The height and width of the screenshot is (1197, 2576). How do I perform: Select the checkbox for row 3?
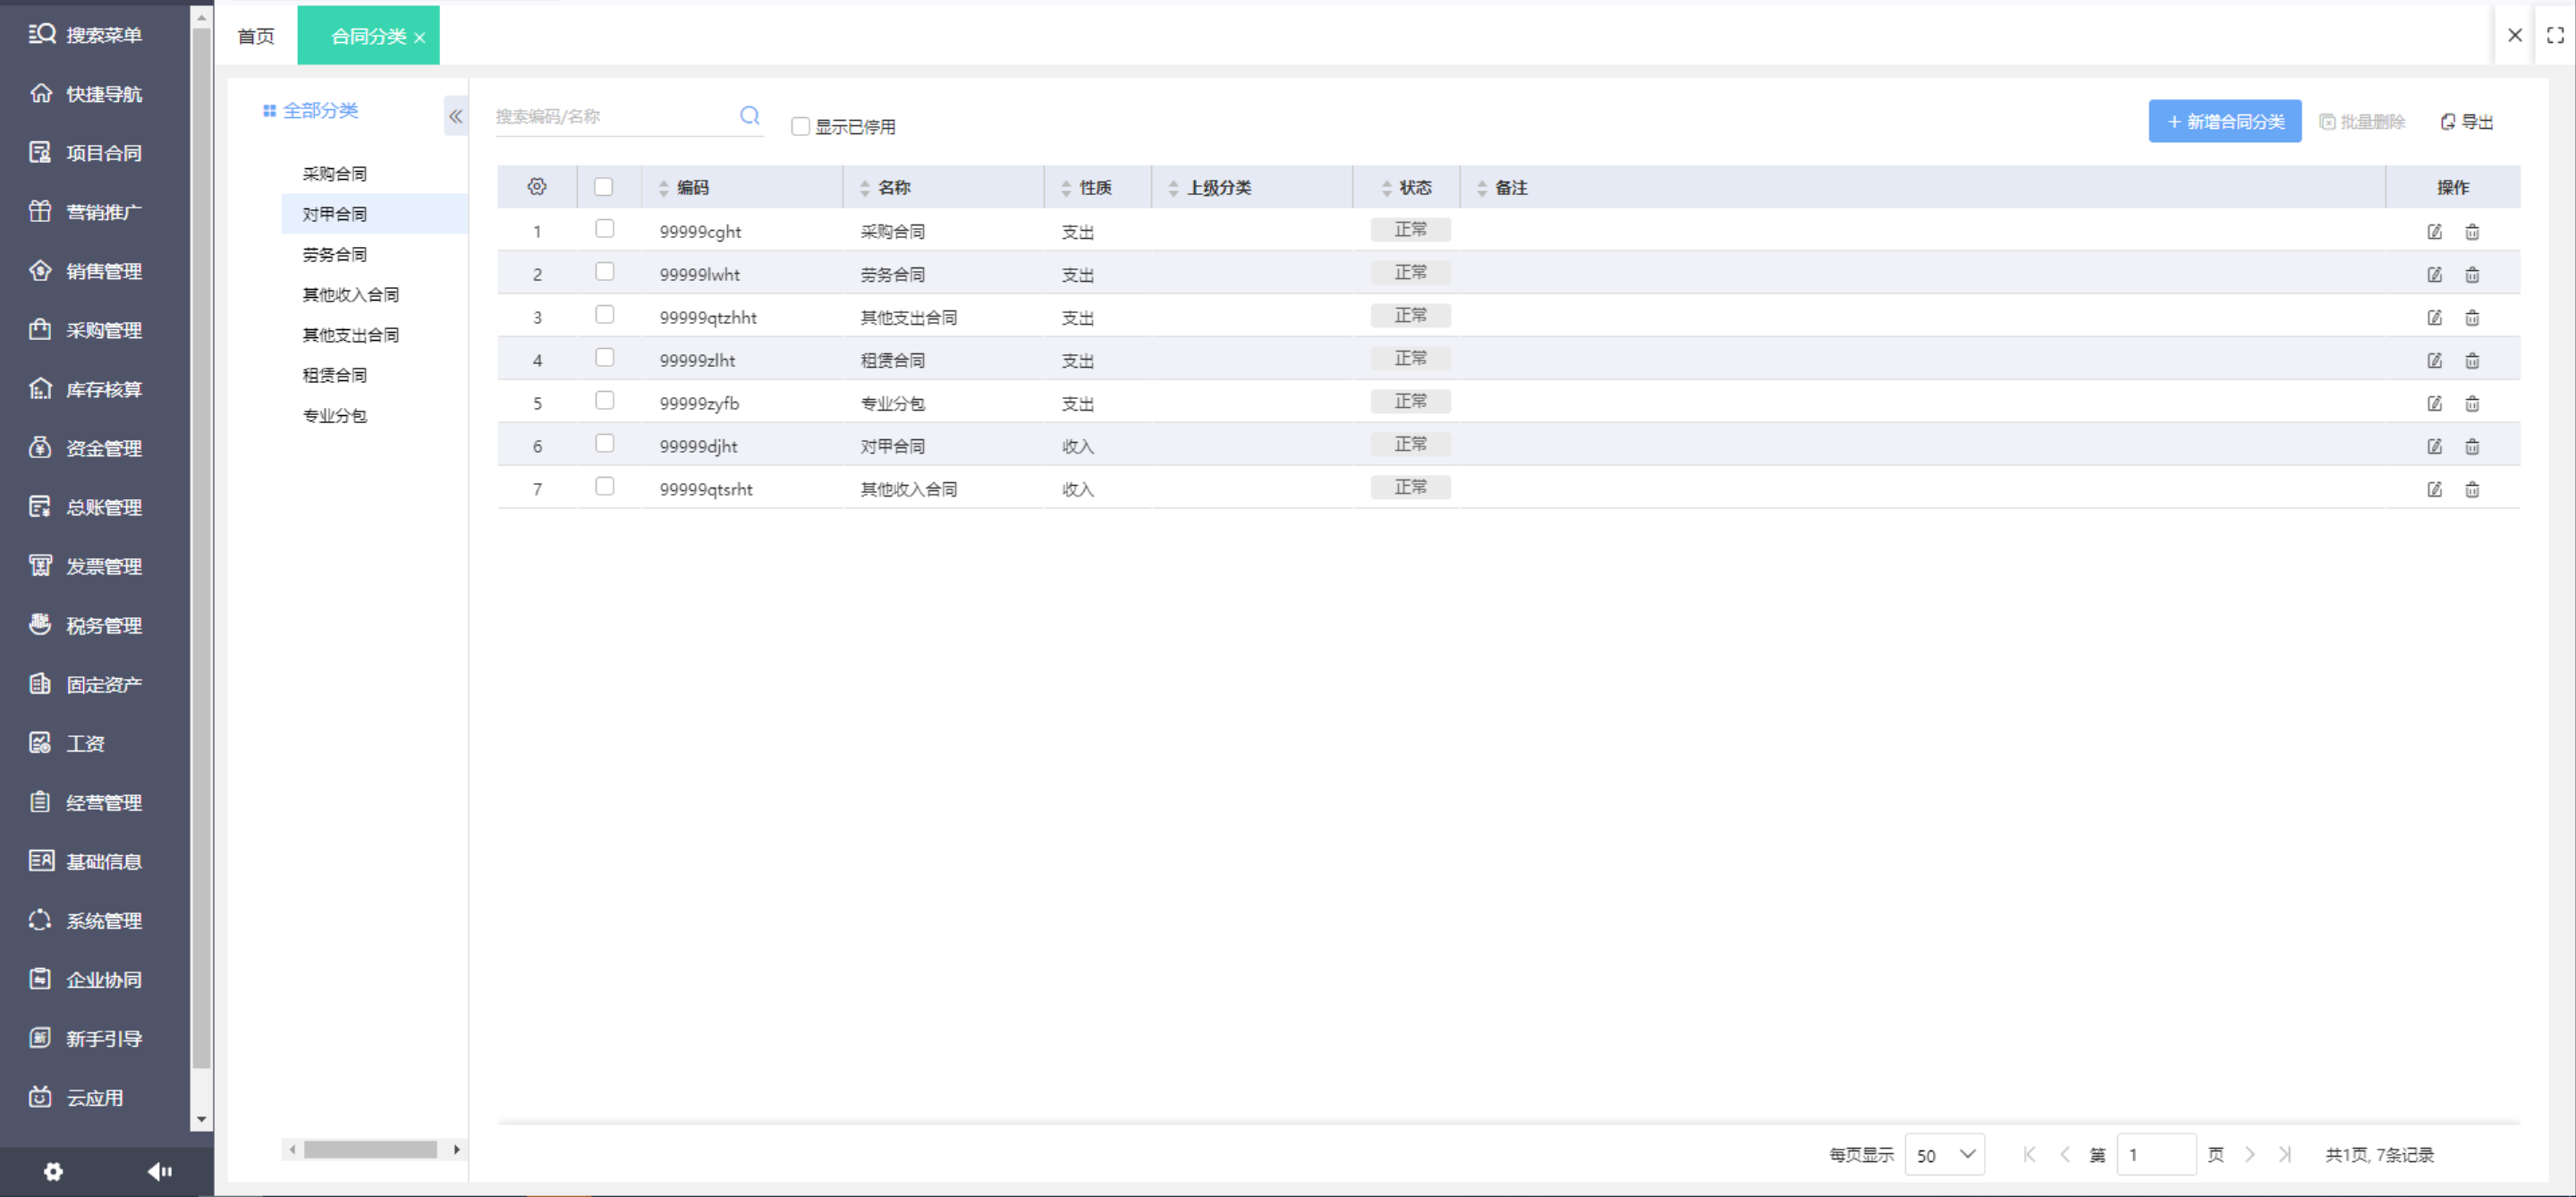pos(603,316)
